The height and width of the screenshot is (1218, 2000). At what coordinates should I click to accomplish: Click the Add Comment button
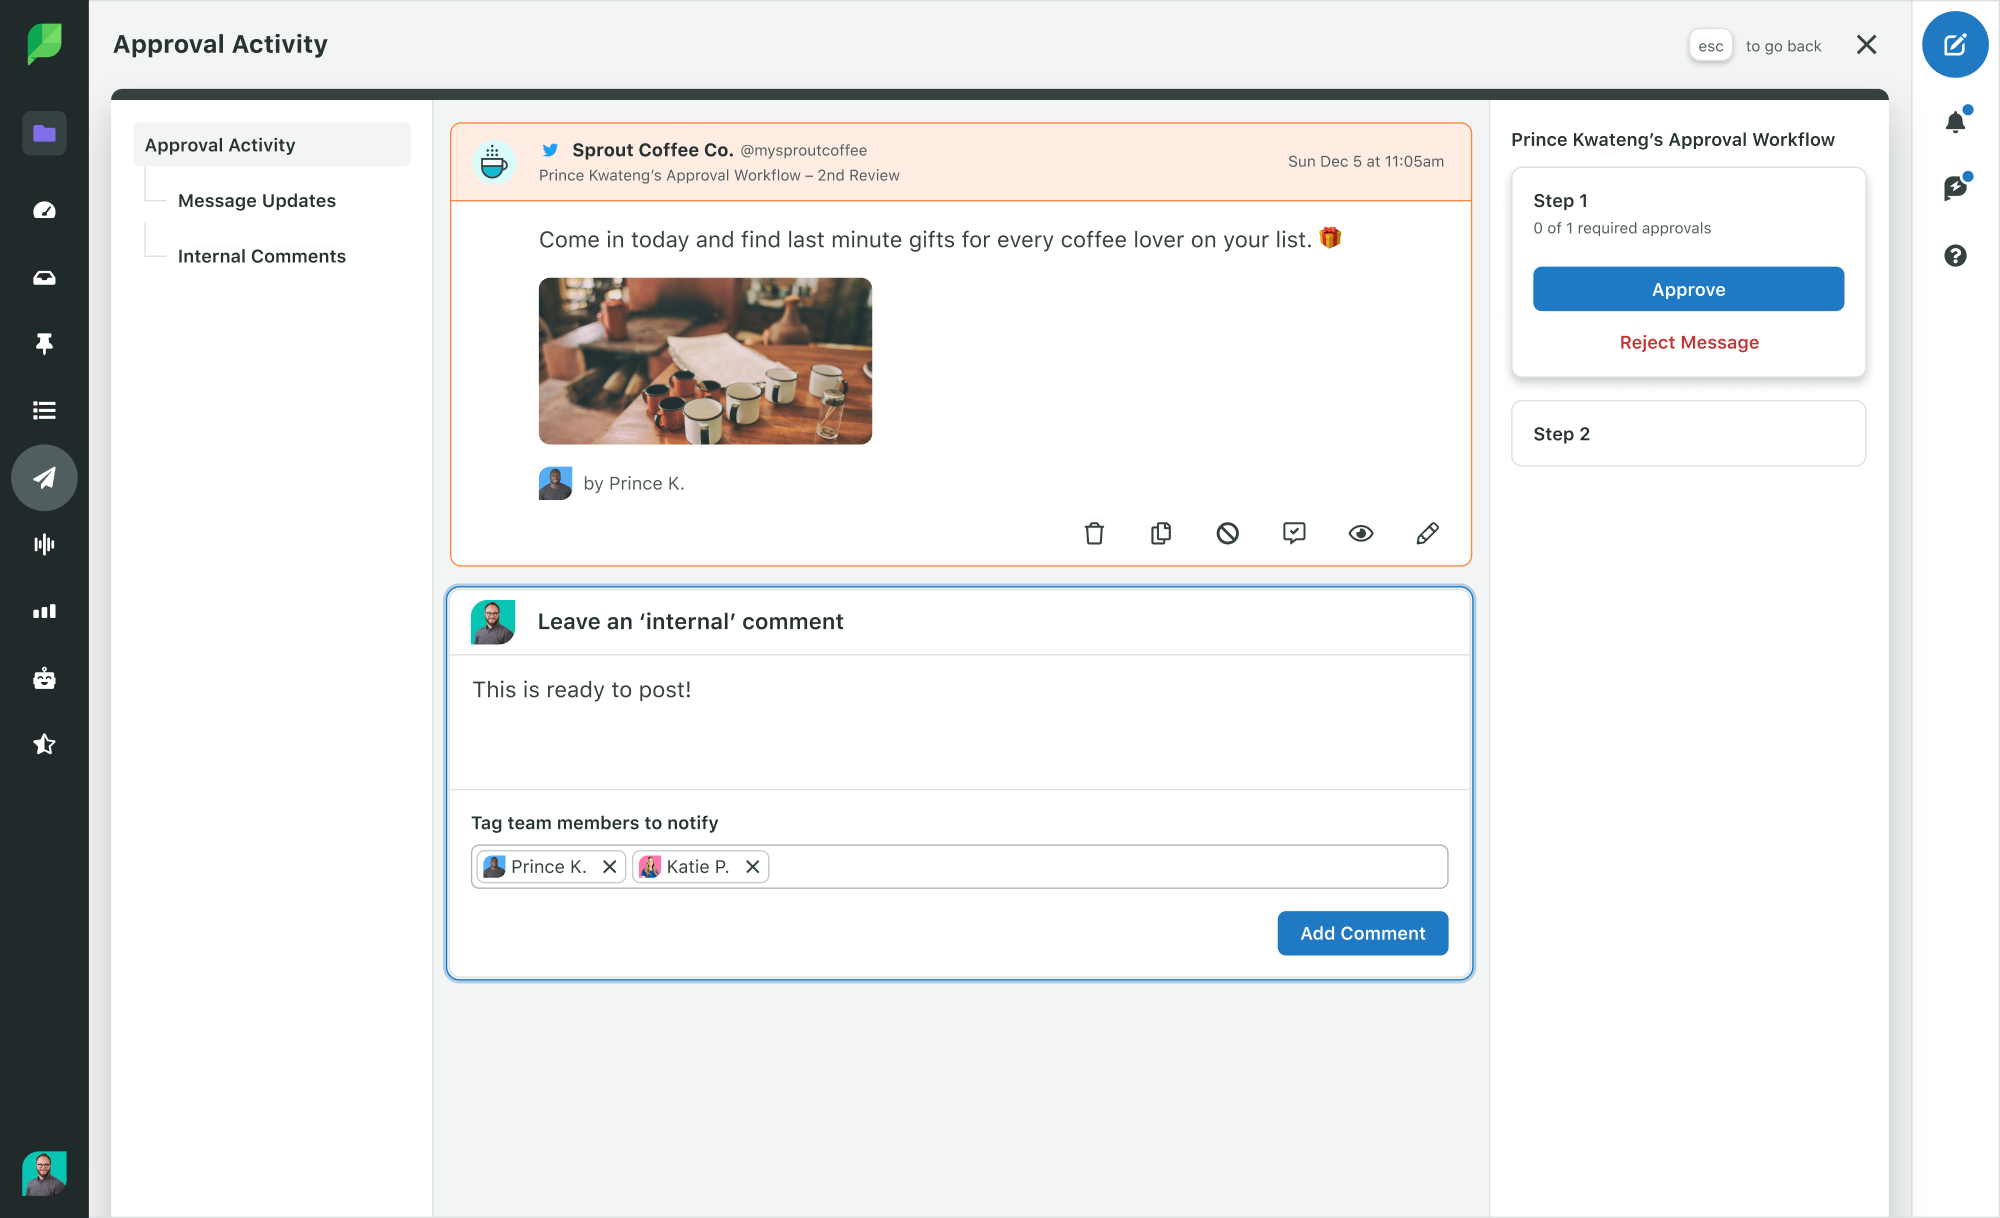[1363, 932]
